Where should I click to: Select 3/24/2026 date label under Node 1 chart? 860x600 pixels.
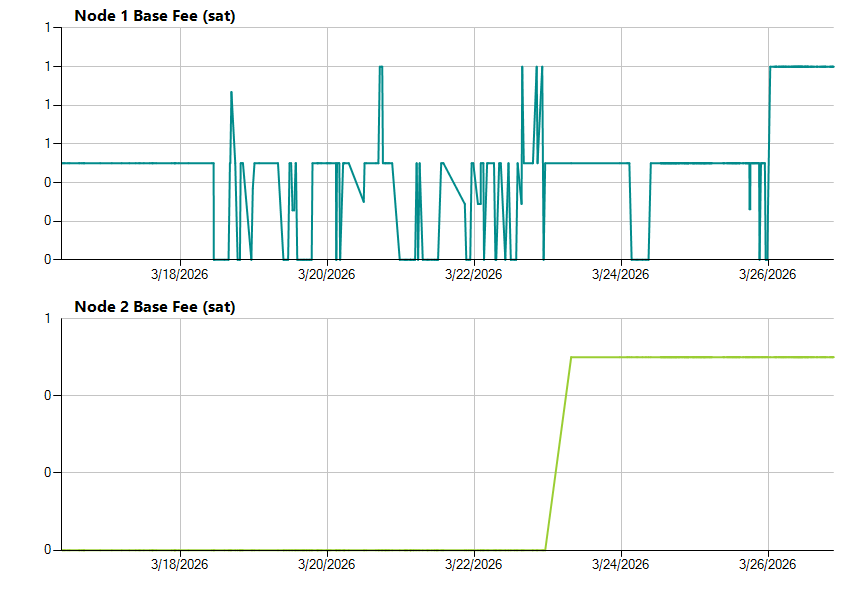[x=621, y=274]
